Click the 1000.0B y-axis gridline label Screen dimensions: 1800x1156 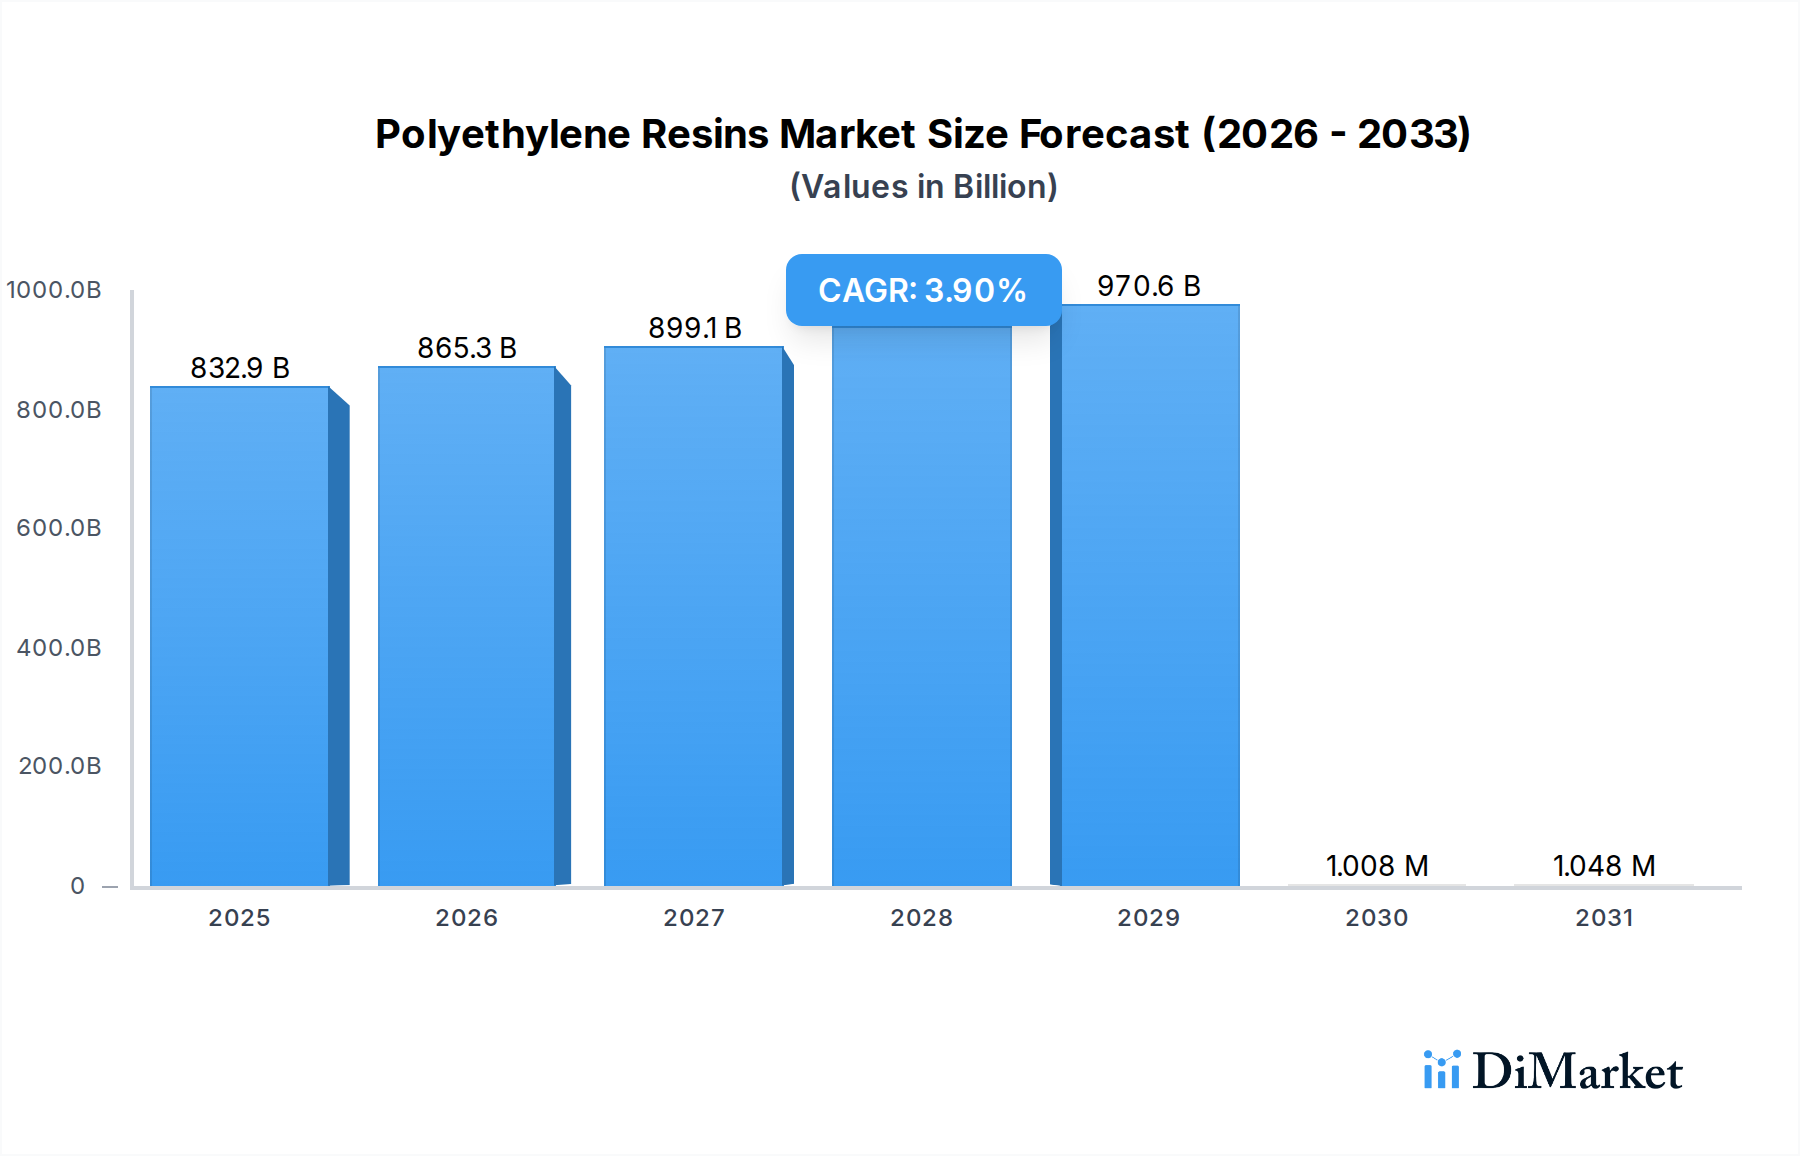point(55,288)
